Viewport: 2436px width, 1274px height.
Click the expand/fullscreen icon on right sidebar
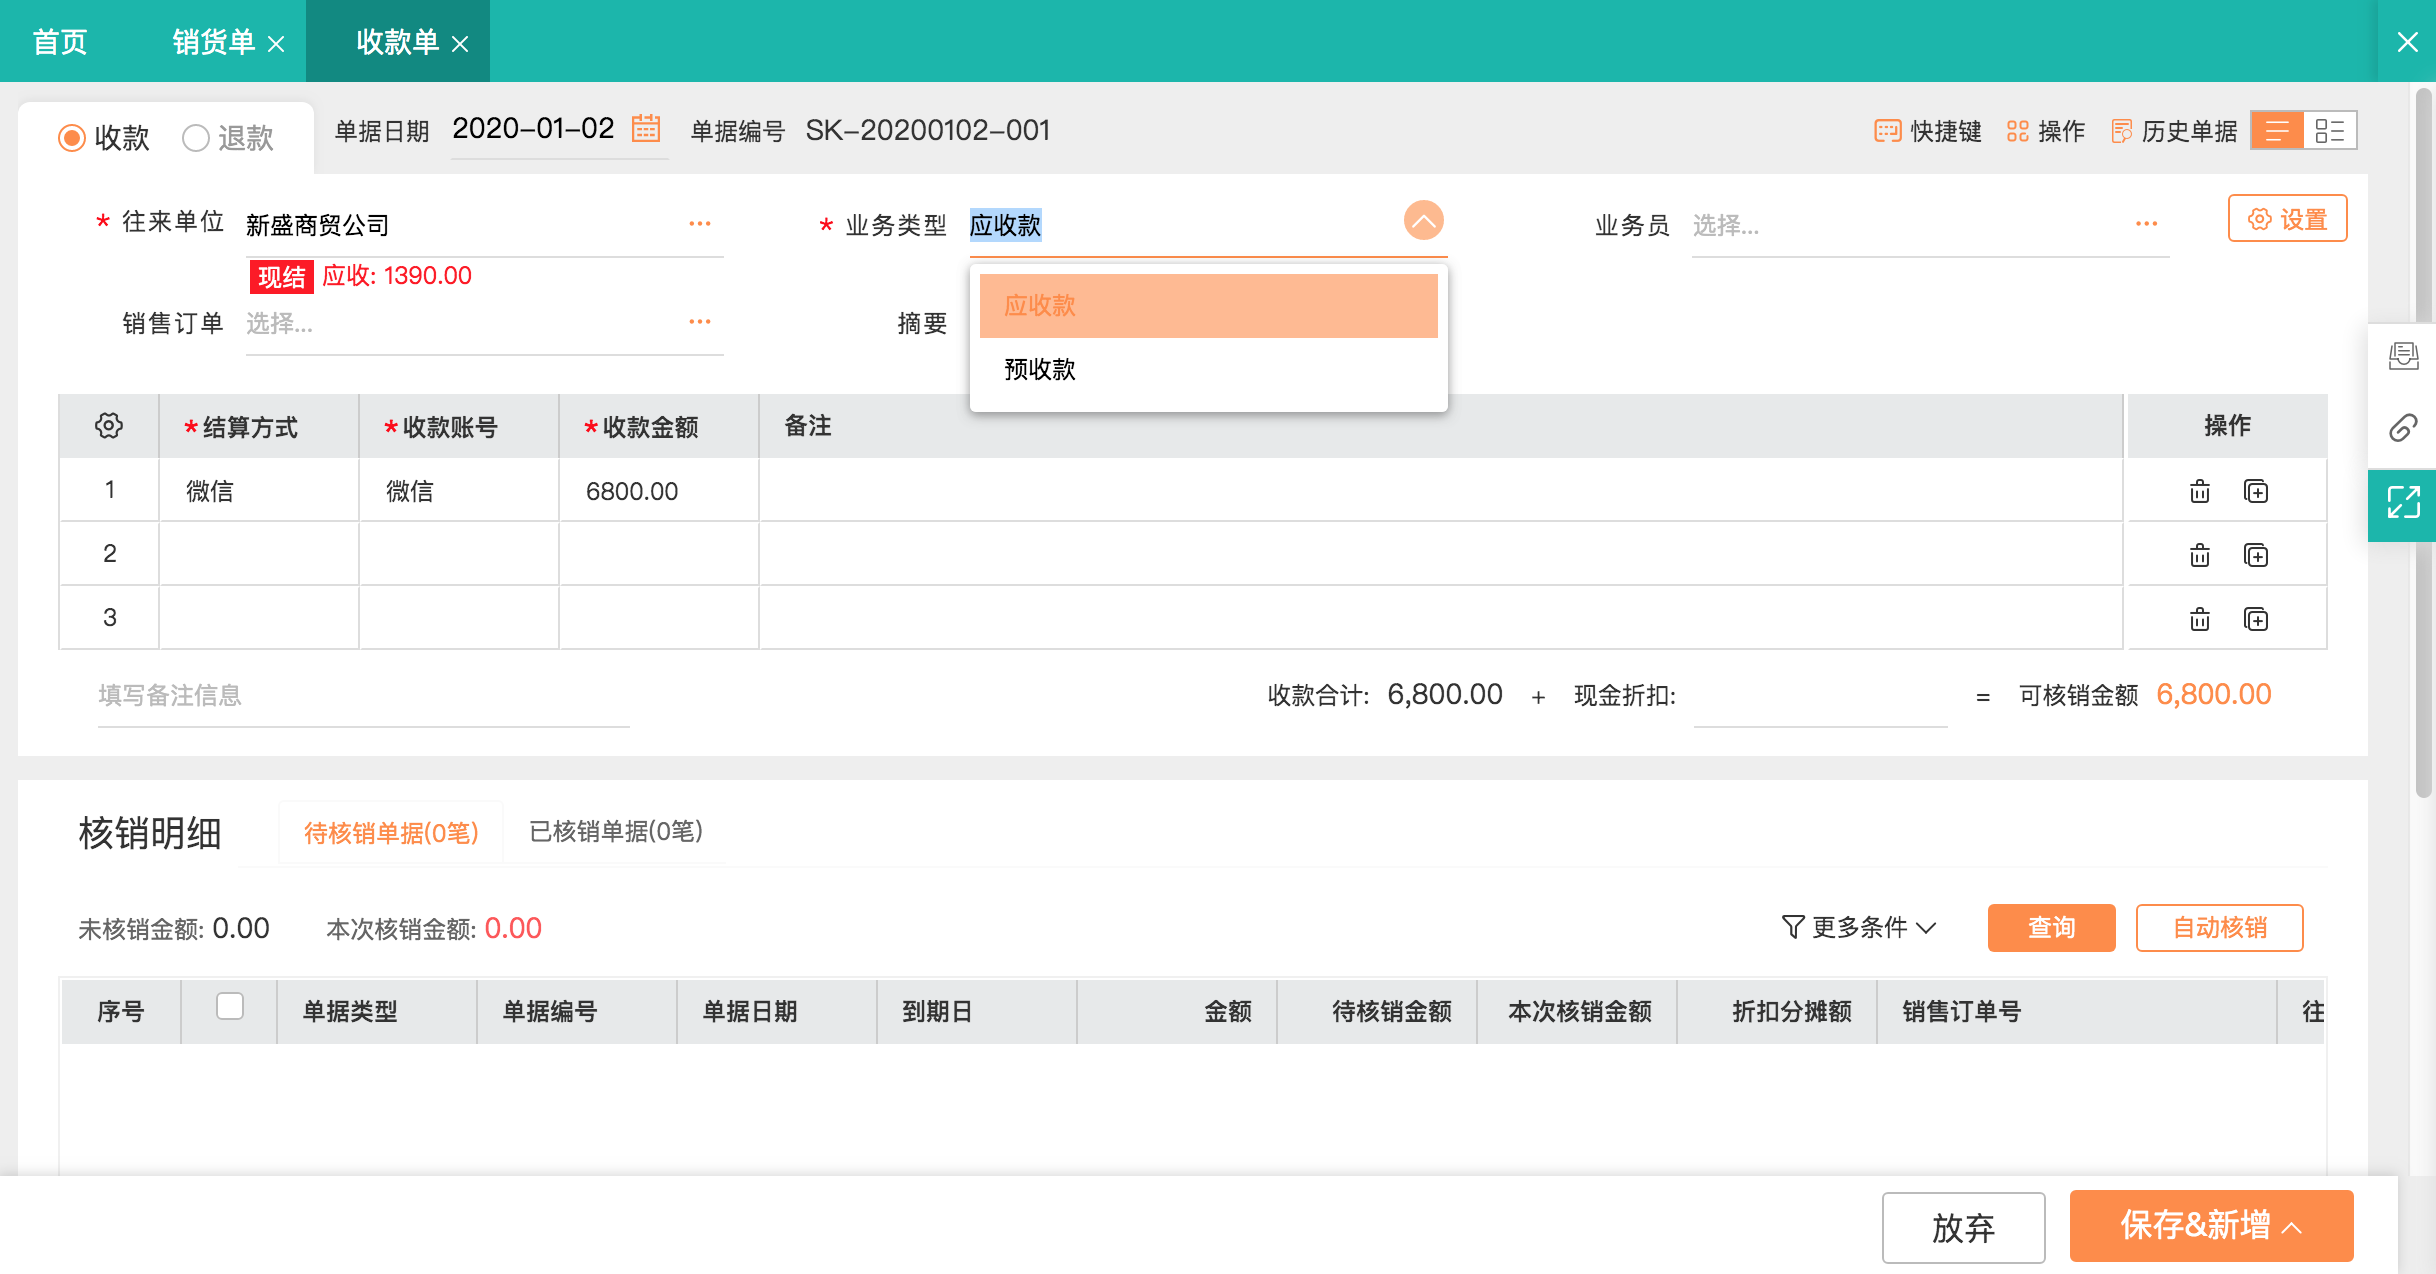(x=2404, y=499)
